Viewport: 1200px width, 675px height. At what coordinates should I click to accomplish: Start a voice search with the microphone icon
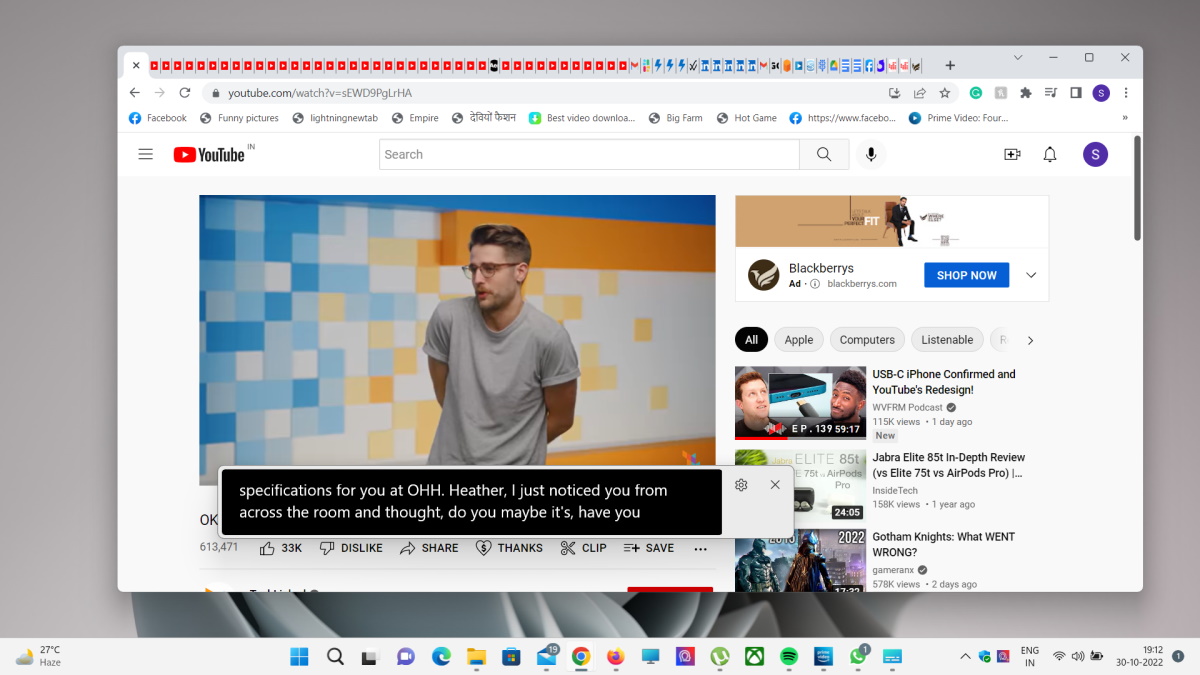[x=870, y=154]
